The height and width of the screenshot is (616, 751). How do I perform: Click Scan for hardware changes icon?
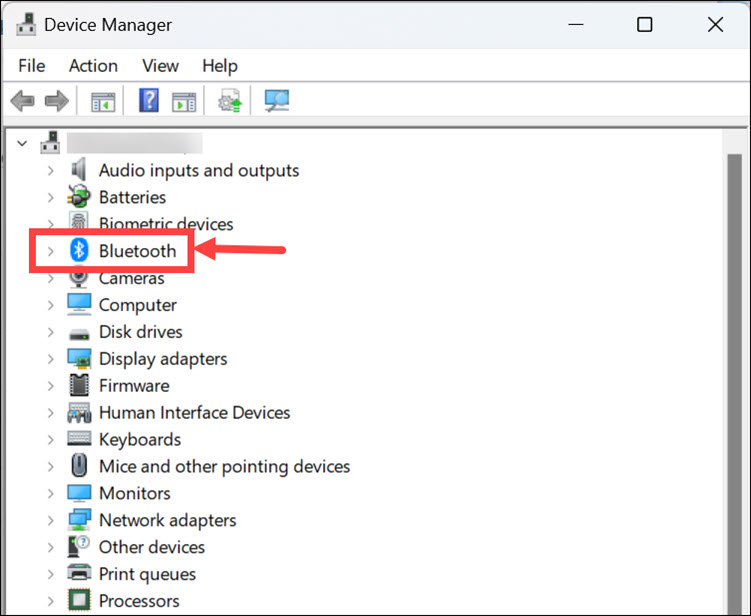coord(276,101)
